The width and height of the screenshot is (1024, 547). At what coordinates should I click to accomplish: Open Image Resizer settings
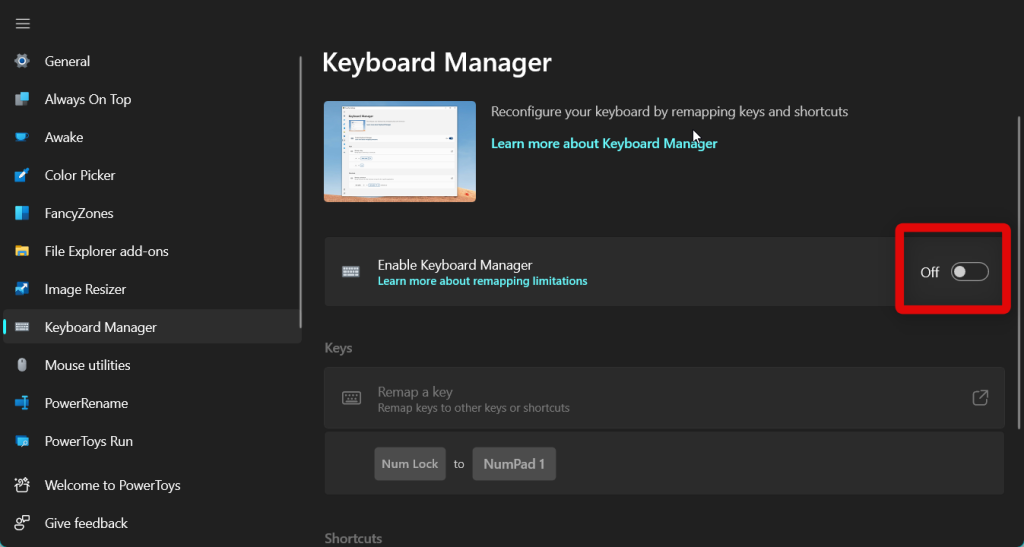152,289
